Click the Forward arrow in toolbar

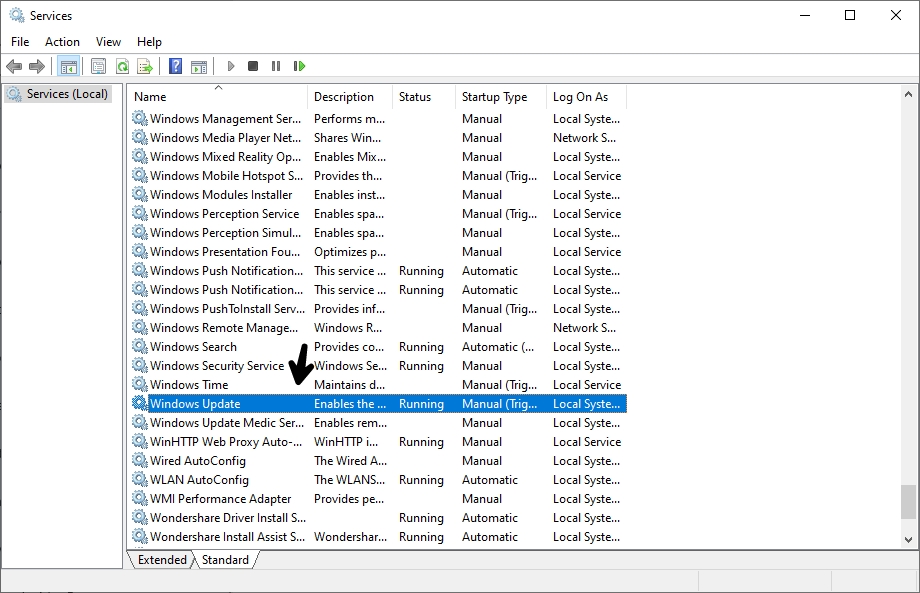pyautogui.click(x=37, y=66)
